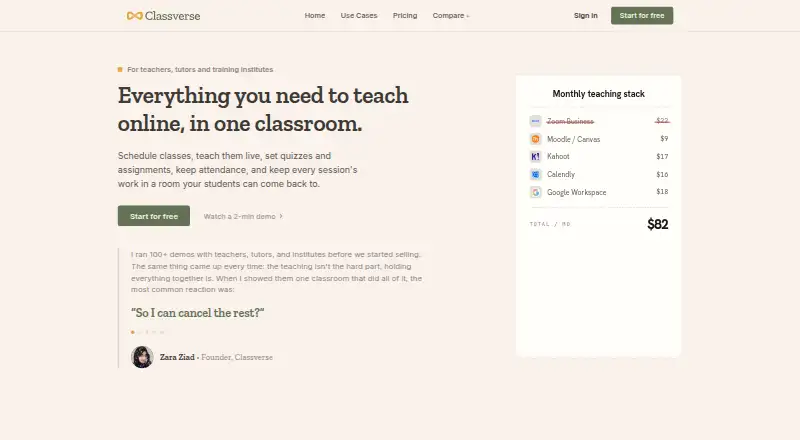Click the TOTAL / MO label
Screen dimensions: 800x440
[x=550, y=224]
